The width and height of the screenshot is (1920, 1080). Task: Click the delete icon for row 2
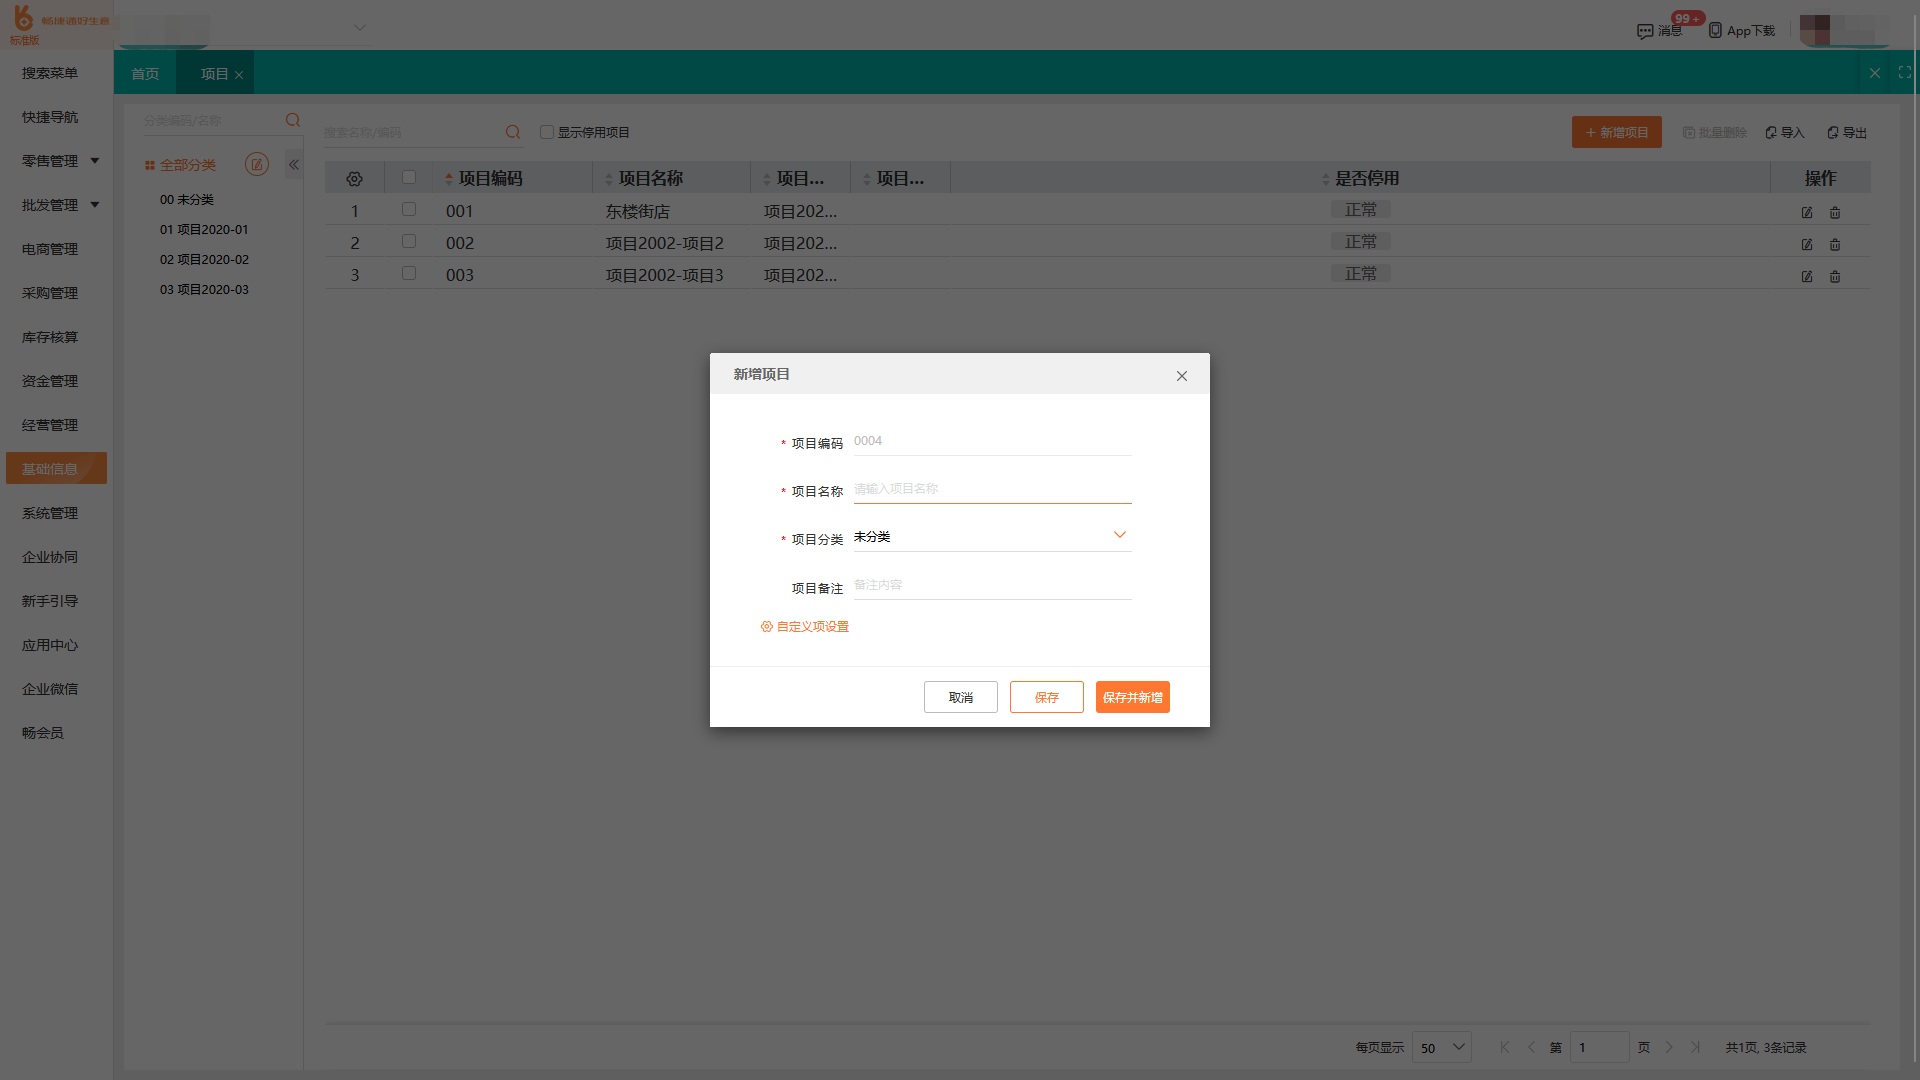pyautogui.click(x=1836, y=243)
